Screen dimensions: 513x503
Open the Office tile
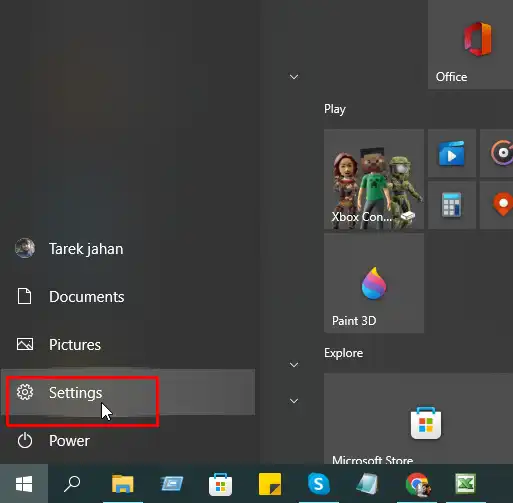470,45
